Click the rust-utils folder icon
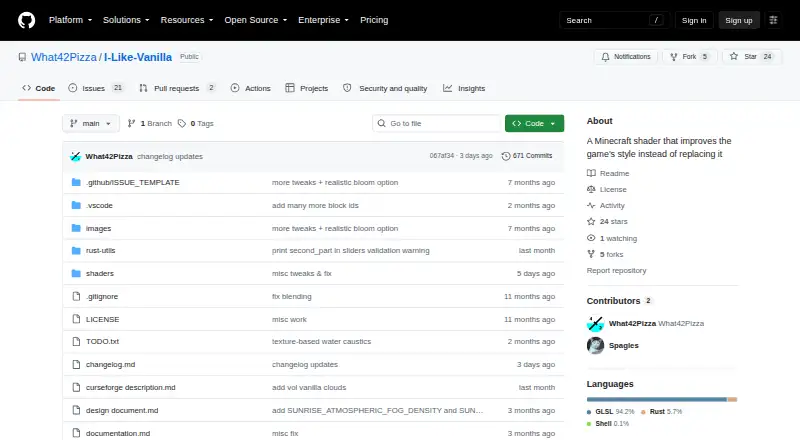Viewport: 800px width, 440px height. tap(76, 251)
